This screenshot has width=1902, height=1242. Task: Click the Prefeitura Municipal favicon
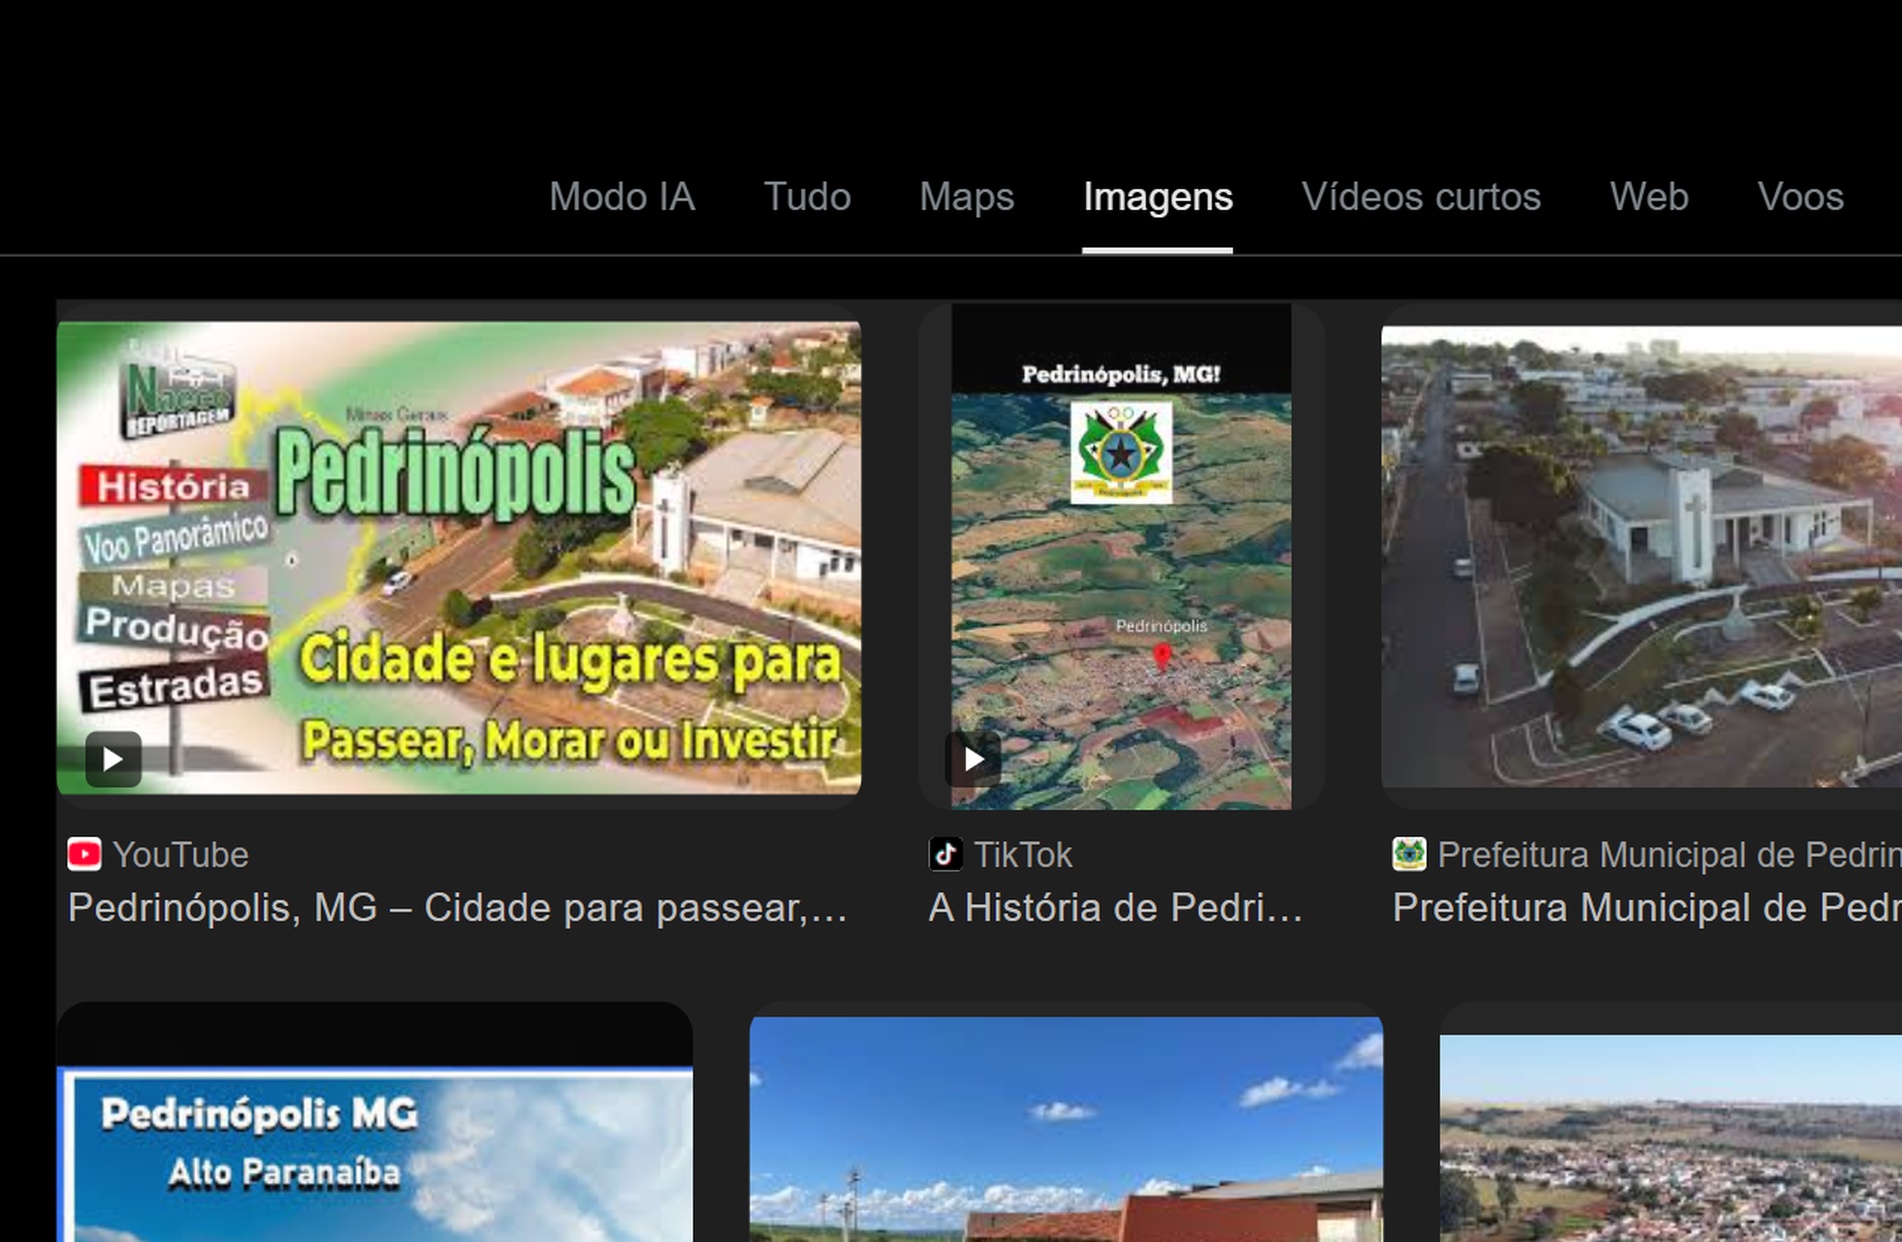point(1409,855)
